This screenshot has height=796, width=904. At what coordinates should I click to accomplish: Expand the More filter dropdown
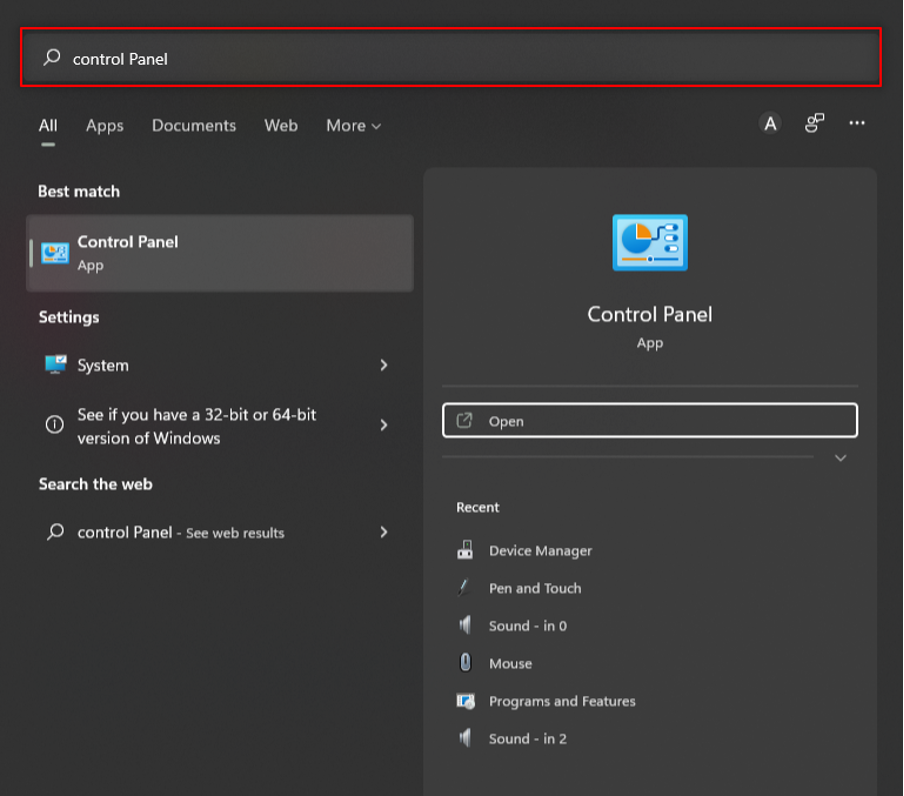(353, 125)
